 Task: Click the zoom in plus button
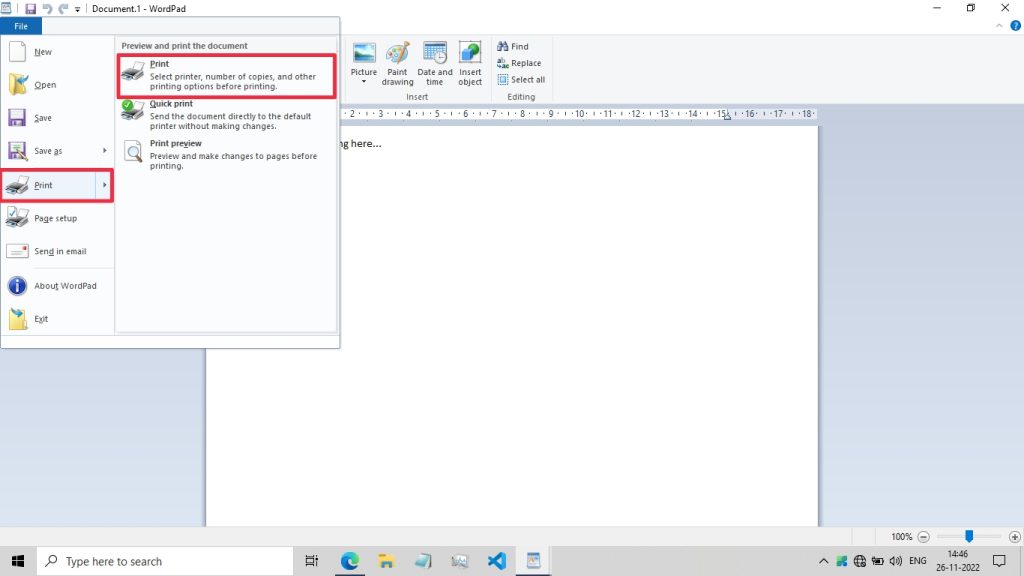[1014, 537]
